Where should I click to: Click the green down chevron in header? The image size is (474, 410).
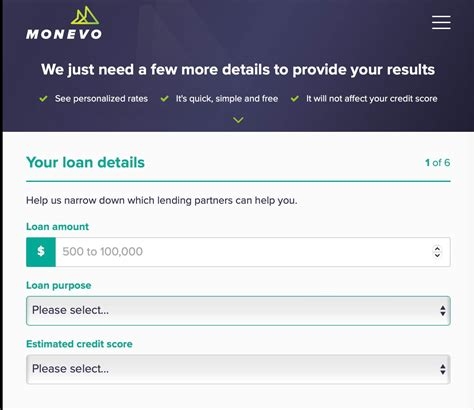238,120
